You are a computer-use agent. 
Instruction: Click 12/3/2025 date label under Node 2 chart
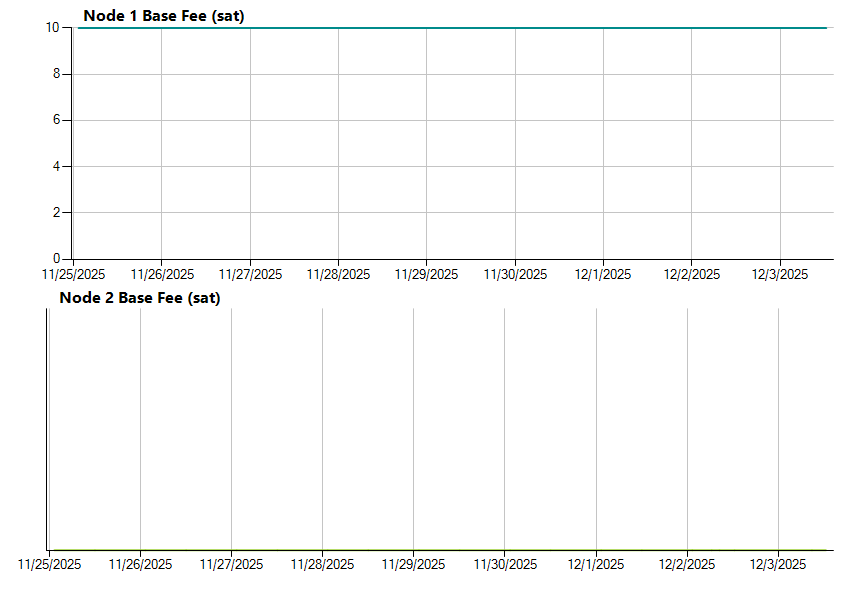pos(777,565)
